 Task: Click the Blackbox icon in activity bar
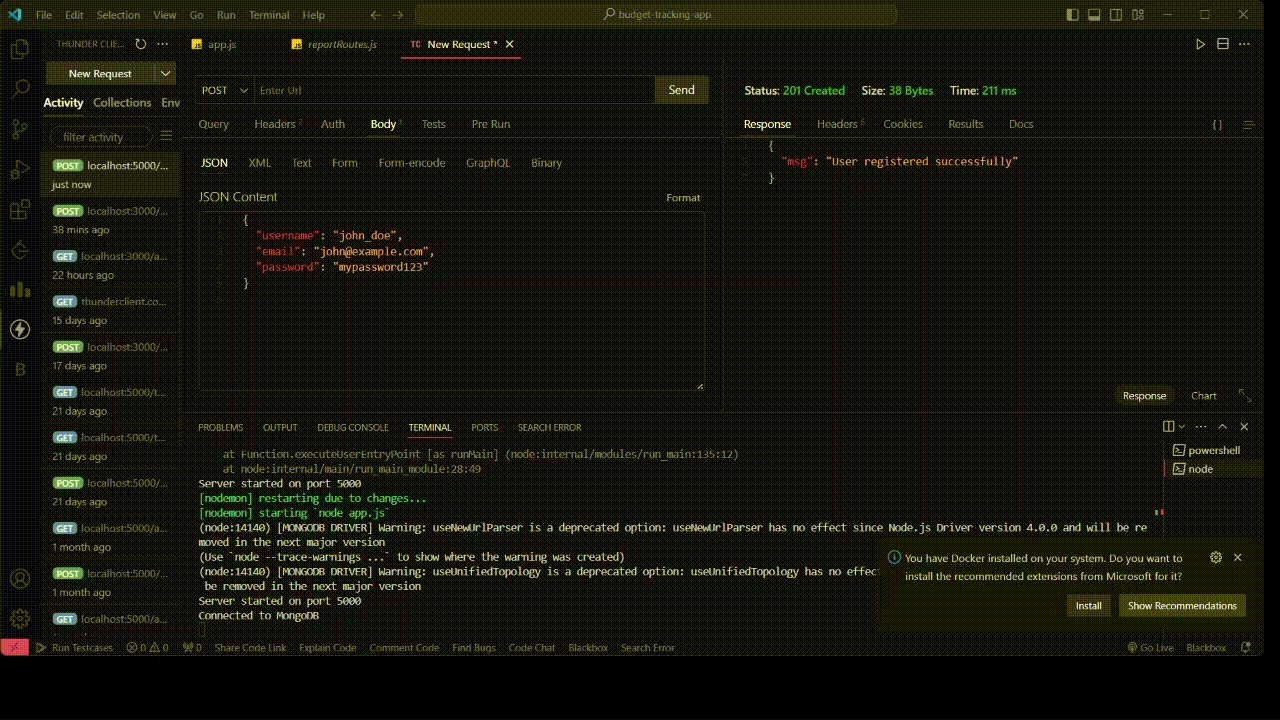[20, 370]
